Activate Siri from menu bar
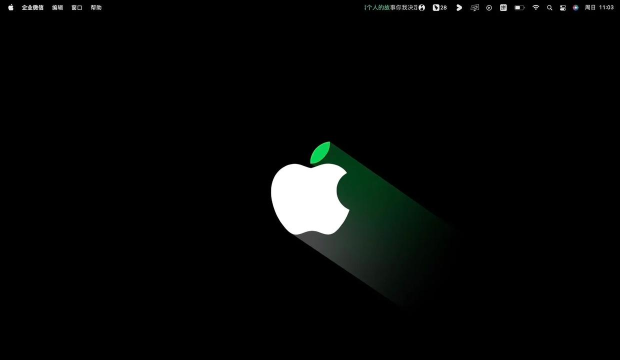 (x=576, y=8)
